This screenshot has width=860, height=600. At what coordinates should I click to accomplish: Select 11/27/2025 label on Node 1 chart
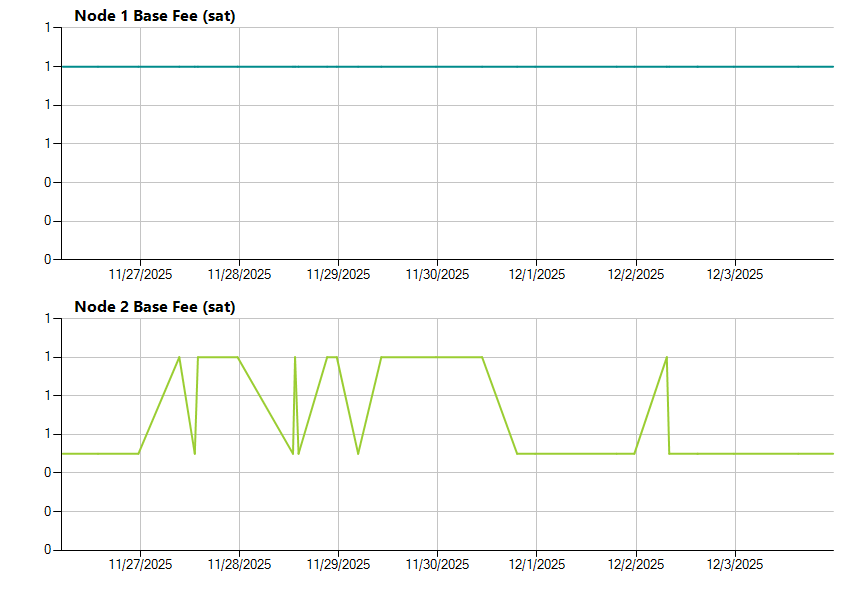[x=140, y=274]
